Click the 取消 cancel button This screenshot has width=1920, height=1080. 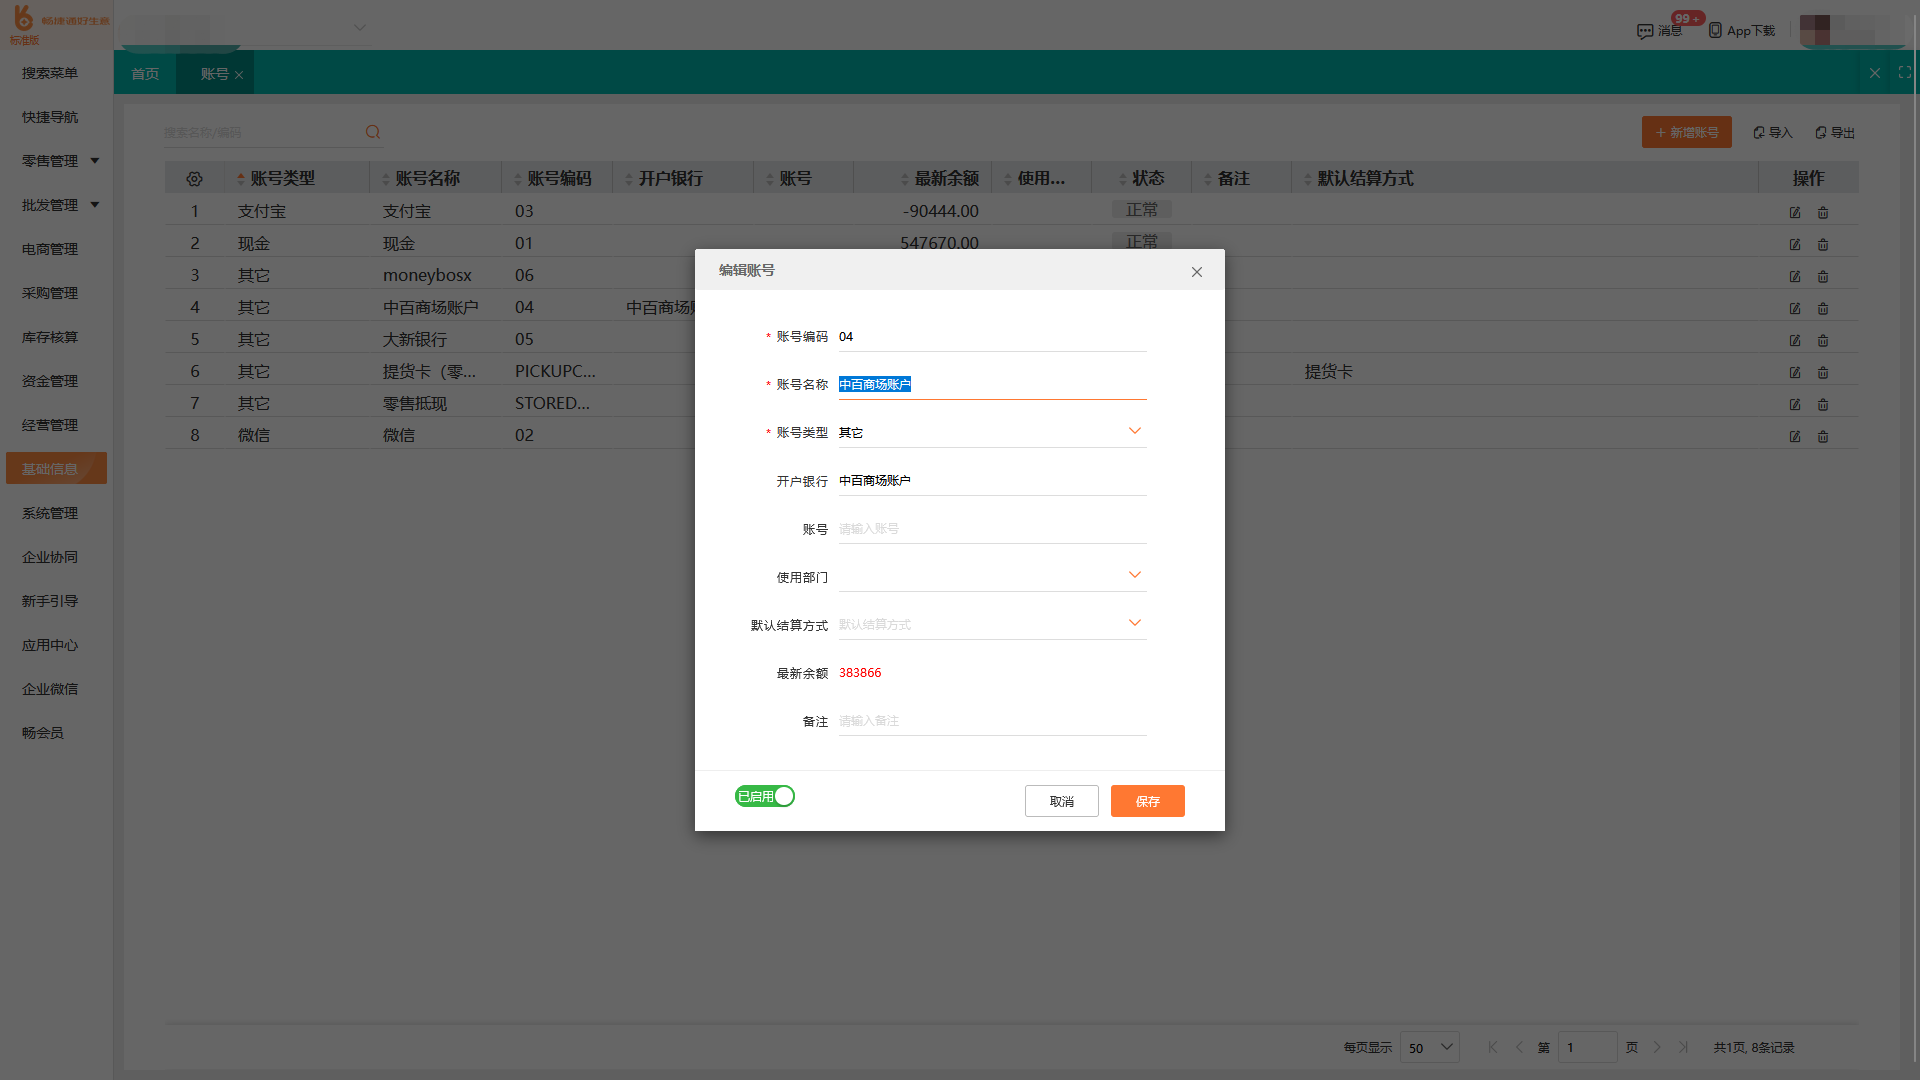click(x=1062, y=800)
